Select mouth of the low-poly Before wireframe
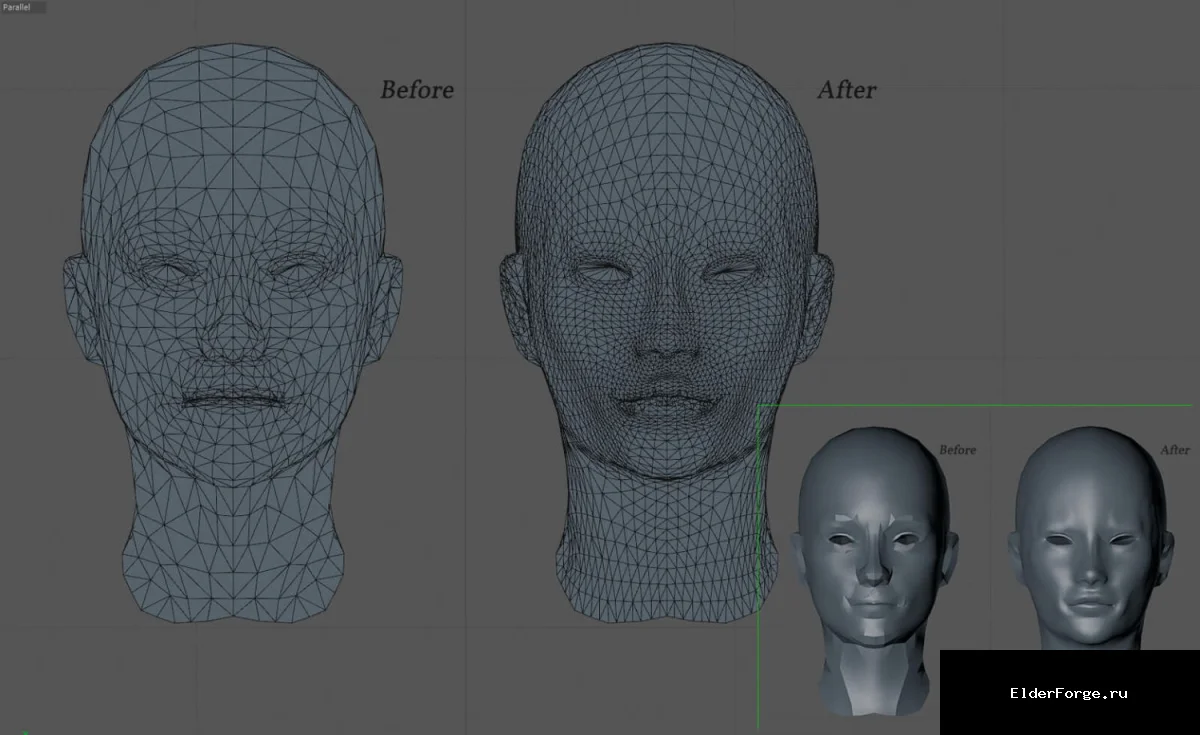 [232, 397]
